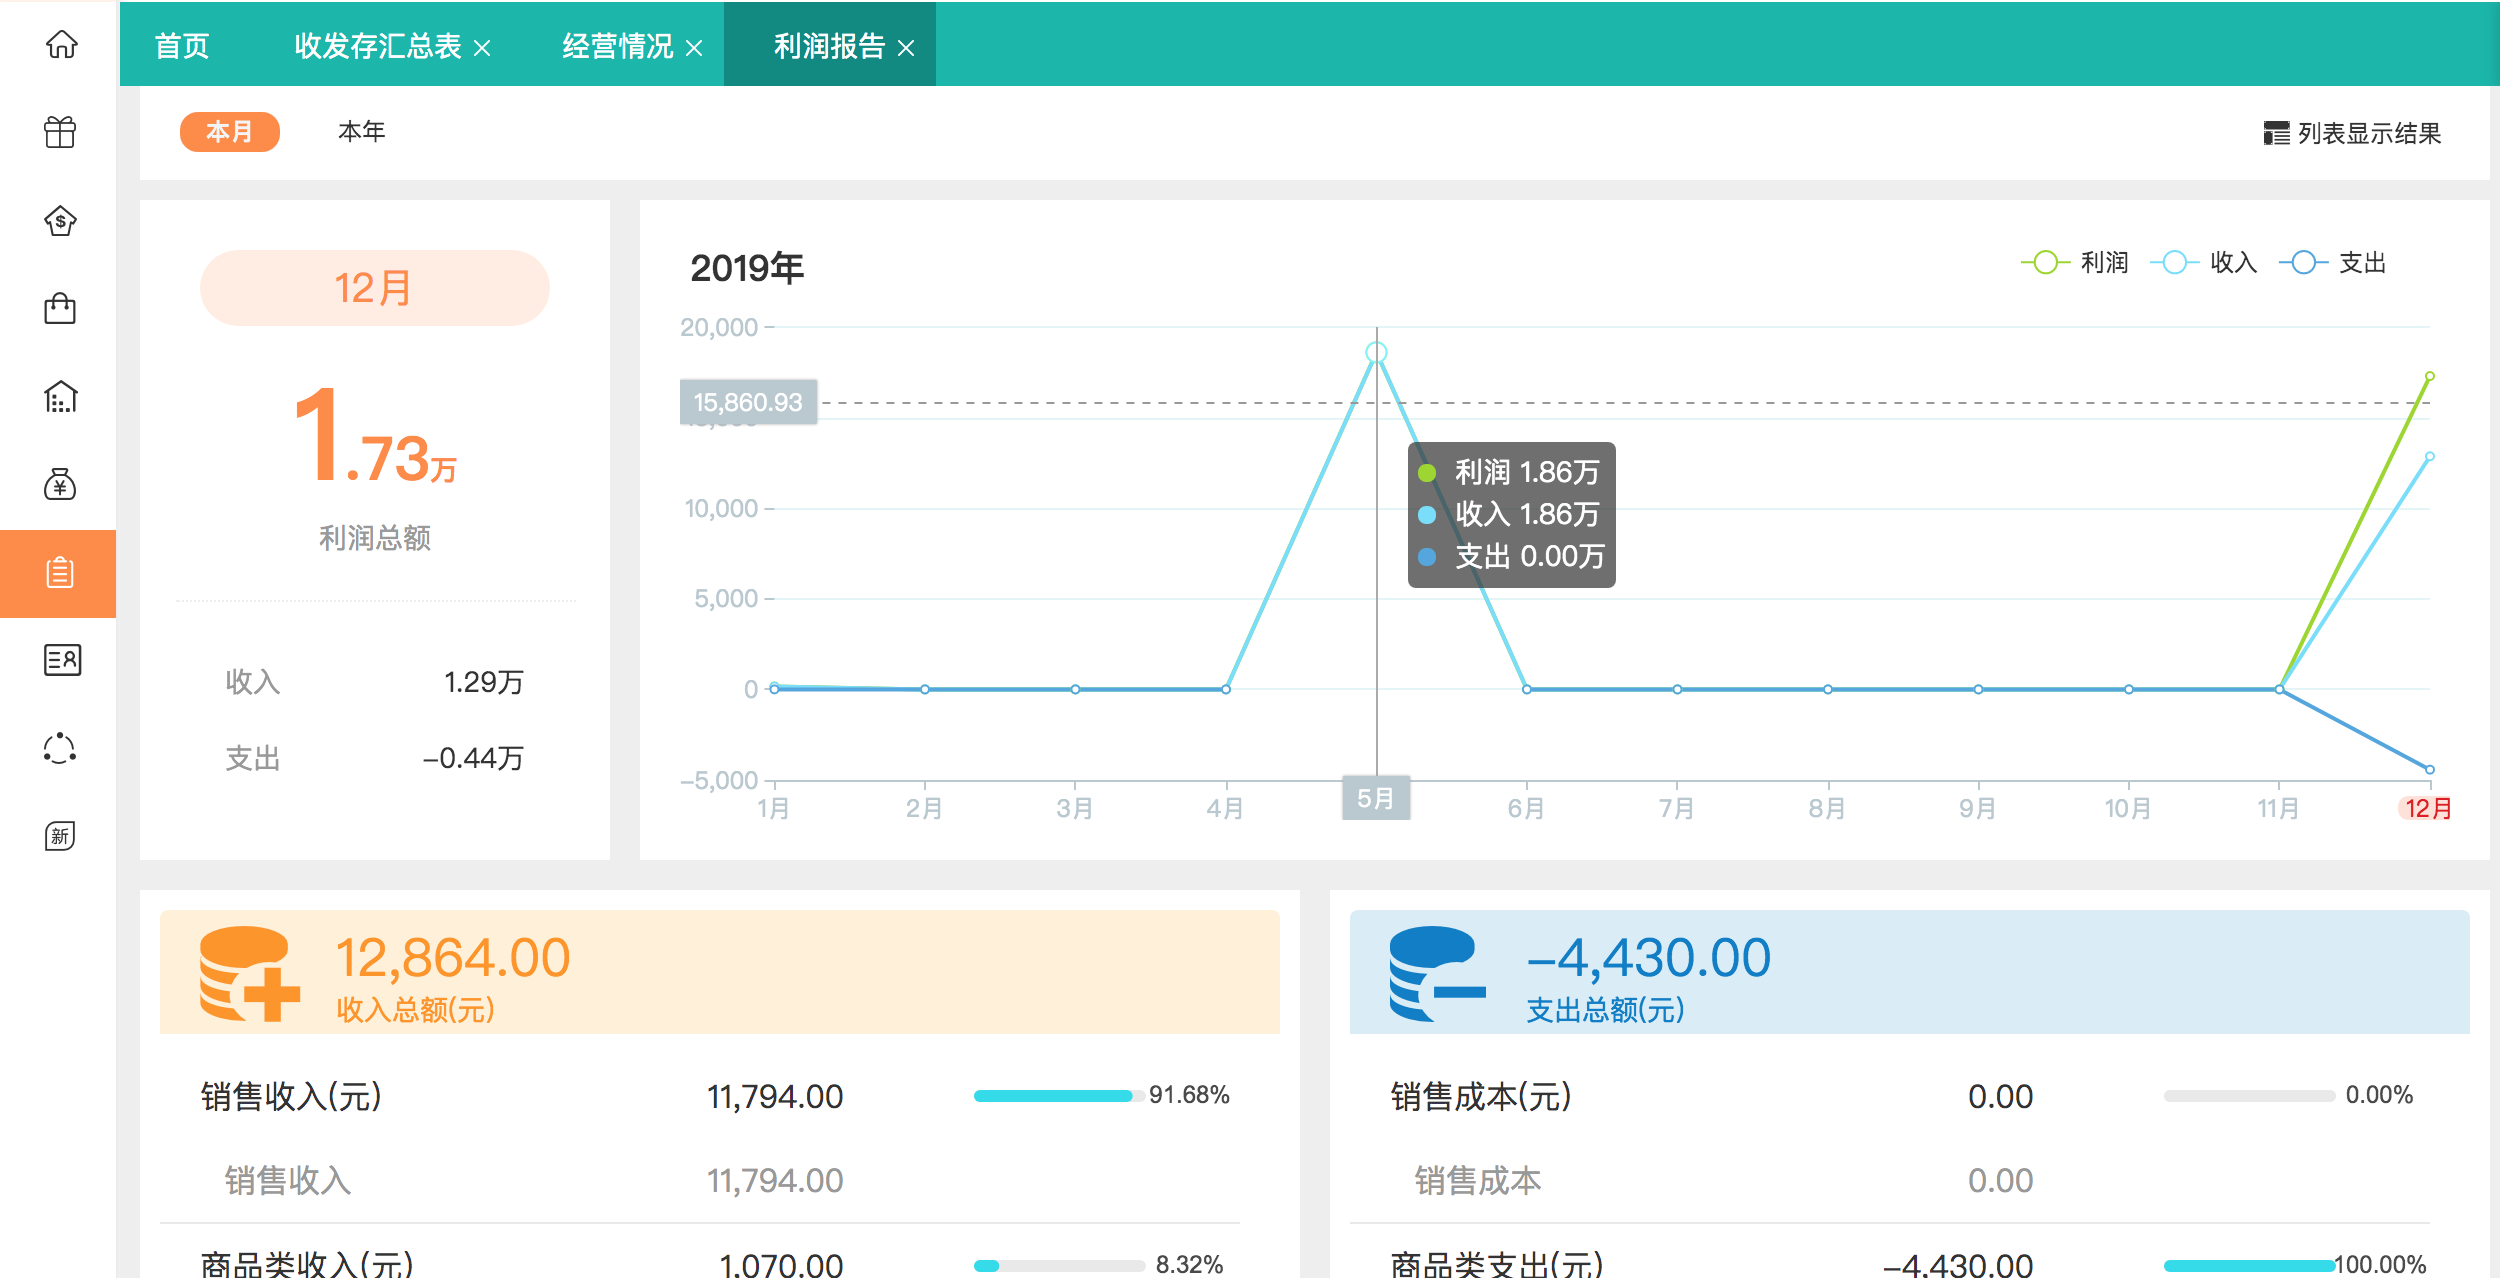The height and width of the screenshot is (1278, 2500).
Task: Click the warehouse/storage sidebar icon
Action: coord(62,396)
